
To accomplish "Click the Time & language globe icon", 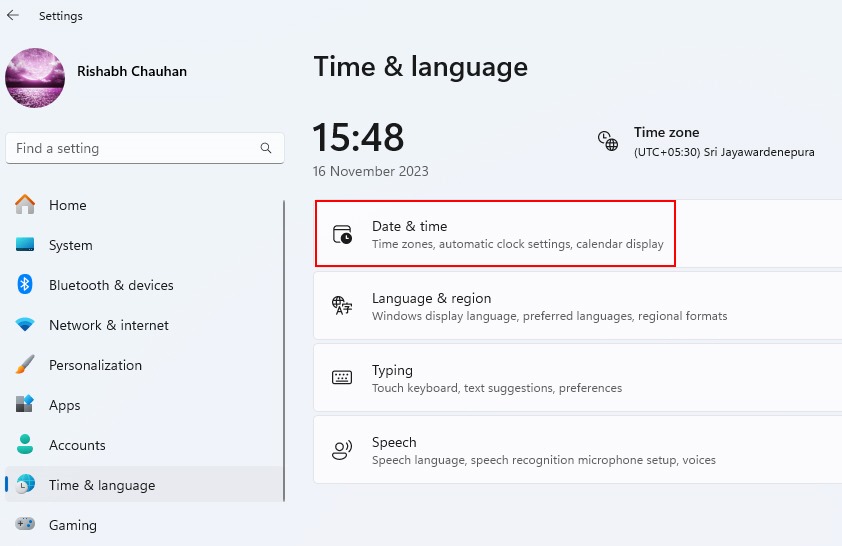I will tap(25, 484).
